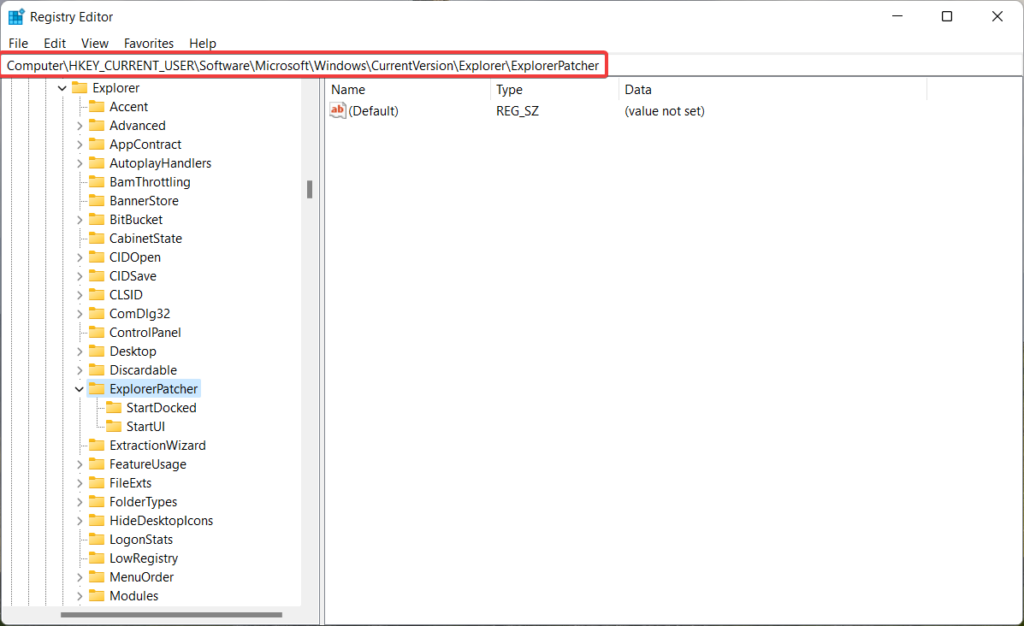Image resolution: width=1024 pixels, height=626 pixels.
Task: Select the LogonStats folder icon
Action: [x=97, y=539]
